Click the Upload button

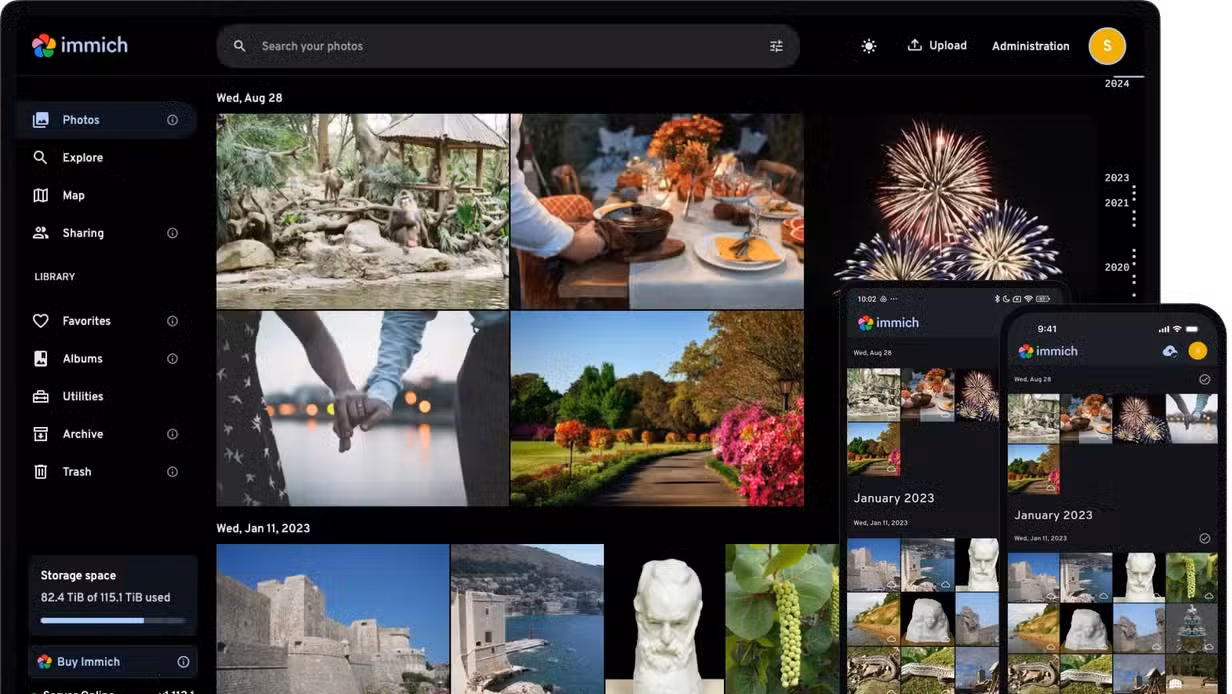point(937,45)
